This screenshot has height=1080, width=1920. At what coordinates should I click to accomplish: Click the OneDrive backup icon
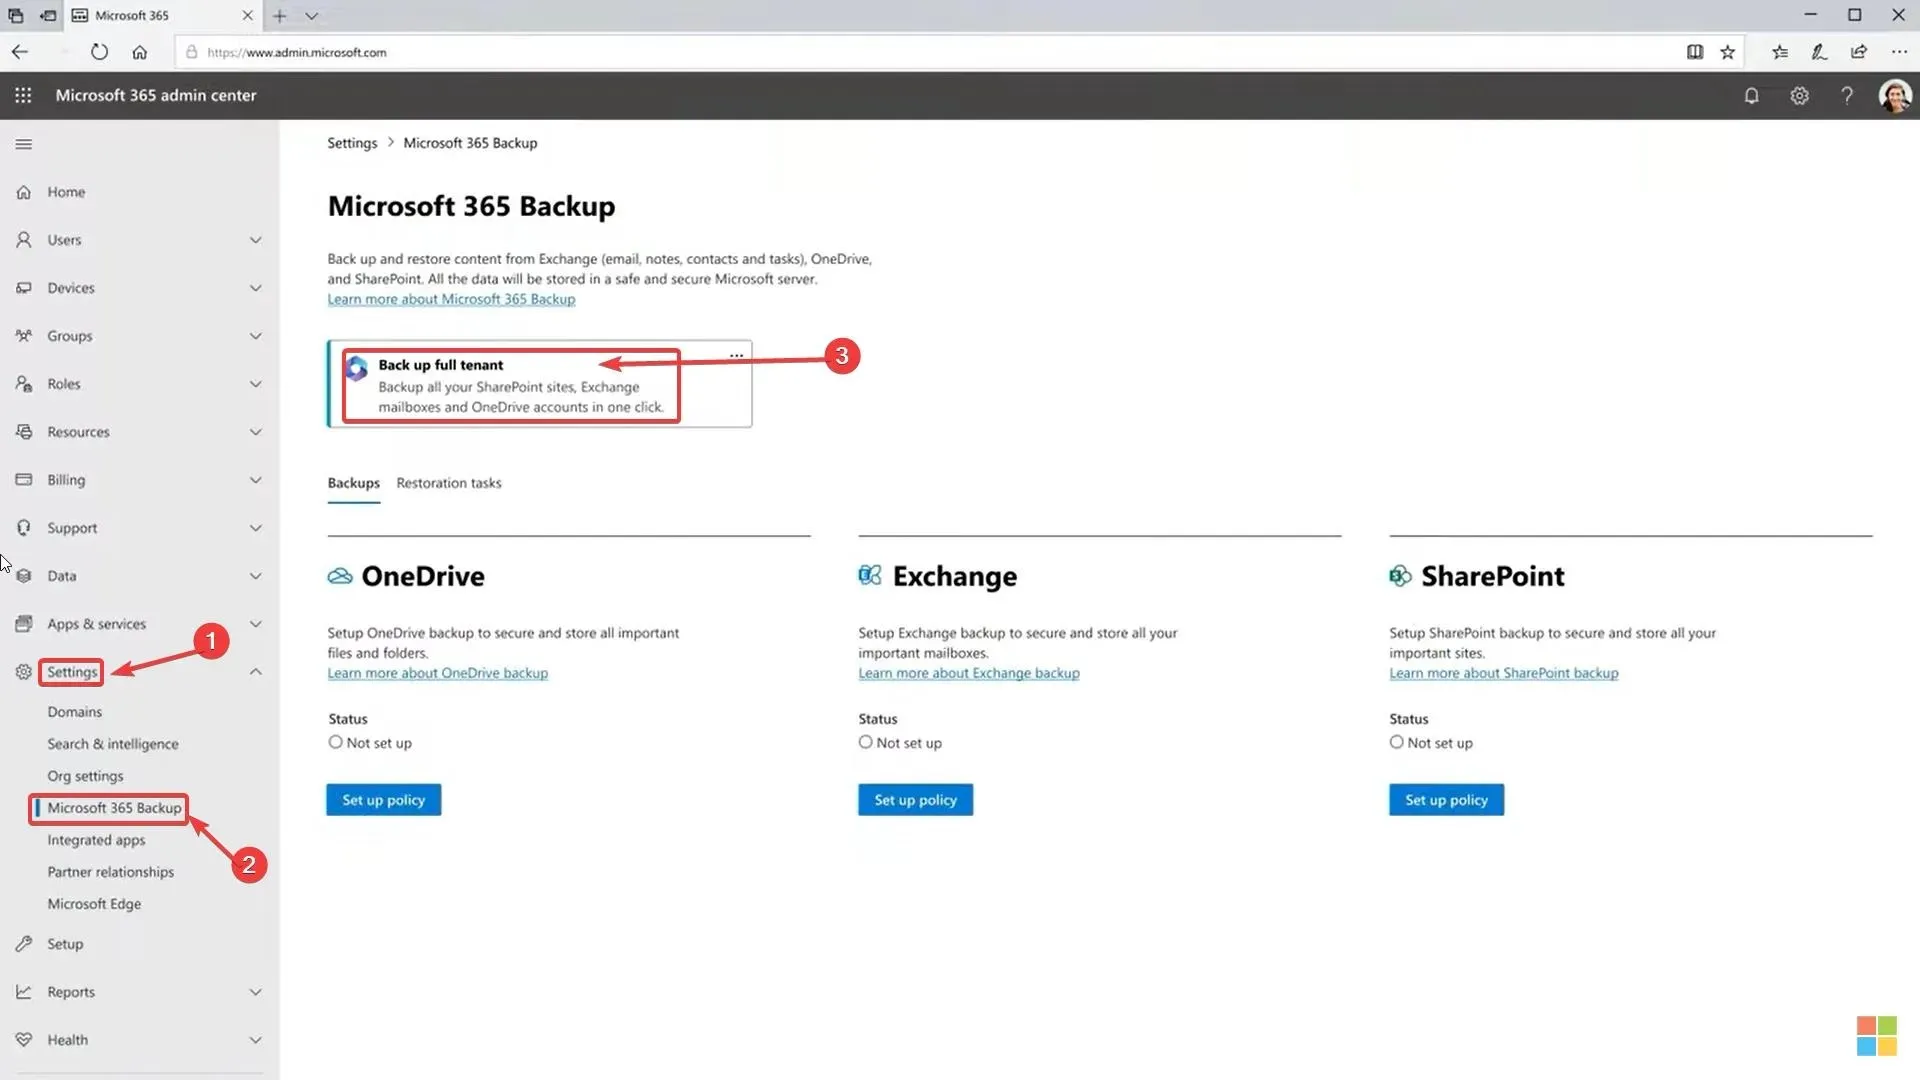[339, 575]
